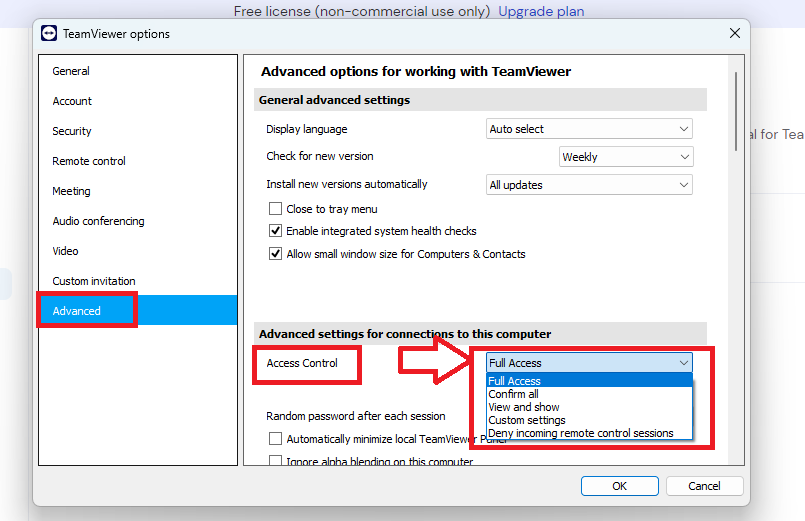Uncheck Enable integrated system health checks
The image size is (805, 521).
click(x=276, y=231)
